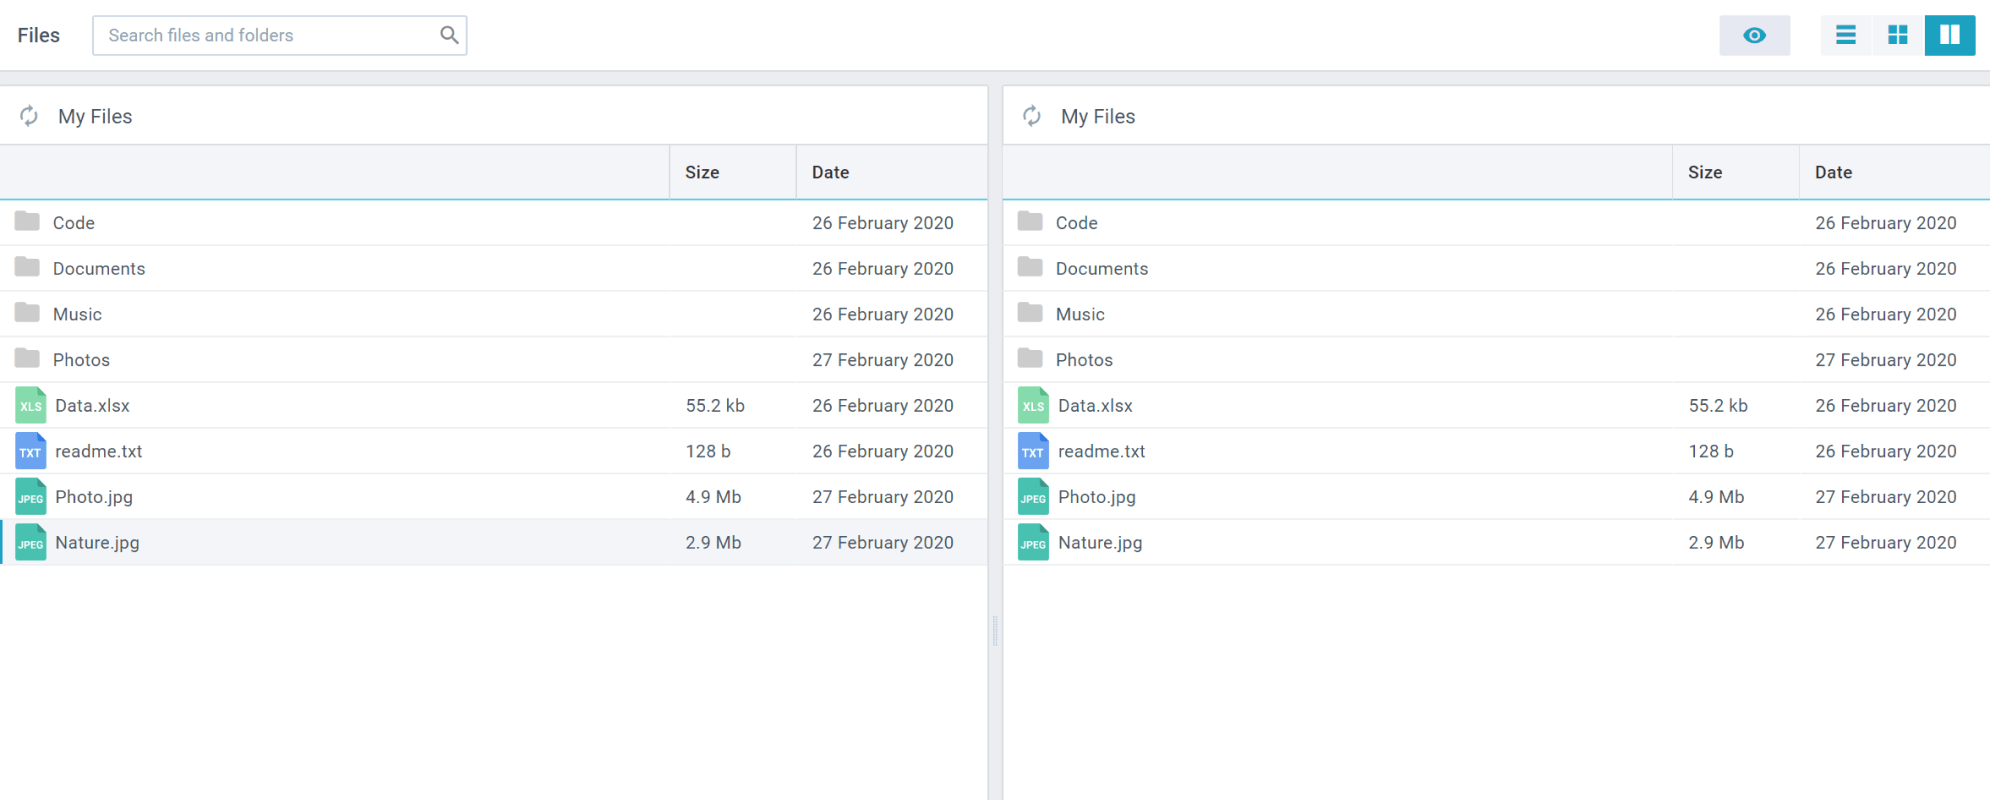Select Documents folder in left panel
Screen dimensions: 1990x800
coord(99,268)
